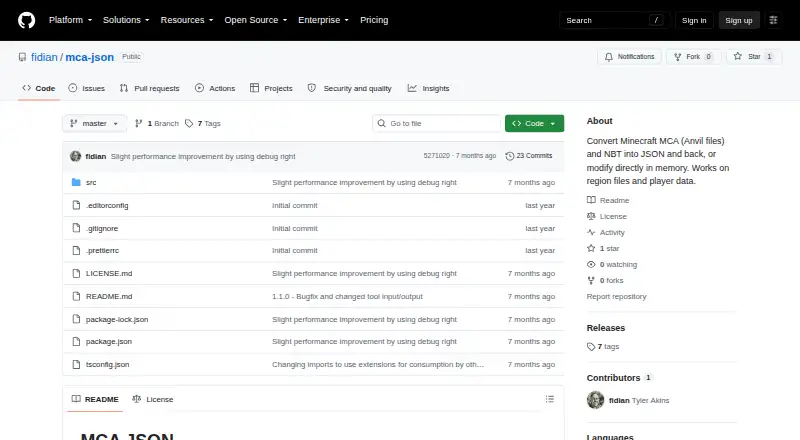Focus the header Search field
The width and height of the screenshot is (800, 440).
pos(614,20)
